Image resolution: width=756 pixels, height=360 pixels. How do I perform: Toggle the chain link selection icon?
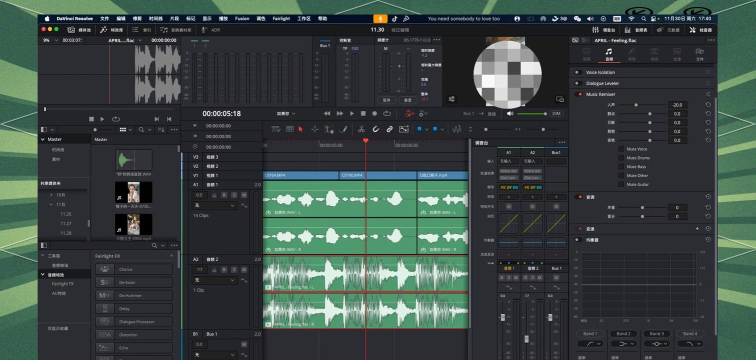[x=389, y=129]
